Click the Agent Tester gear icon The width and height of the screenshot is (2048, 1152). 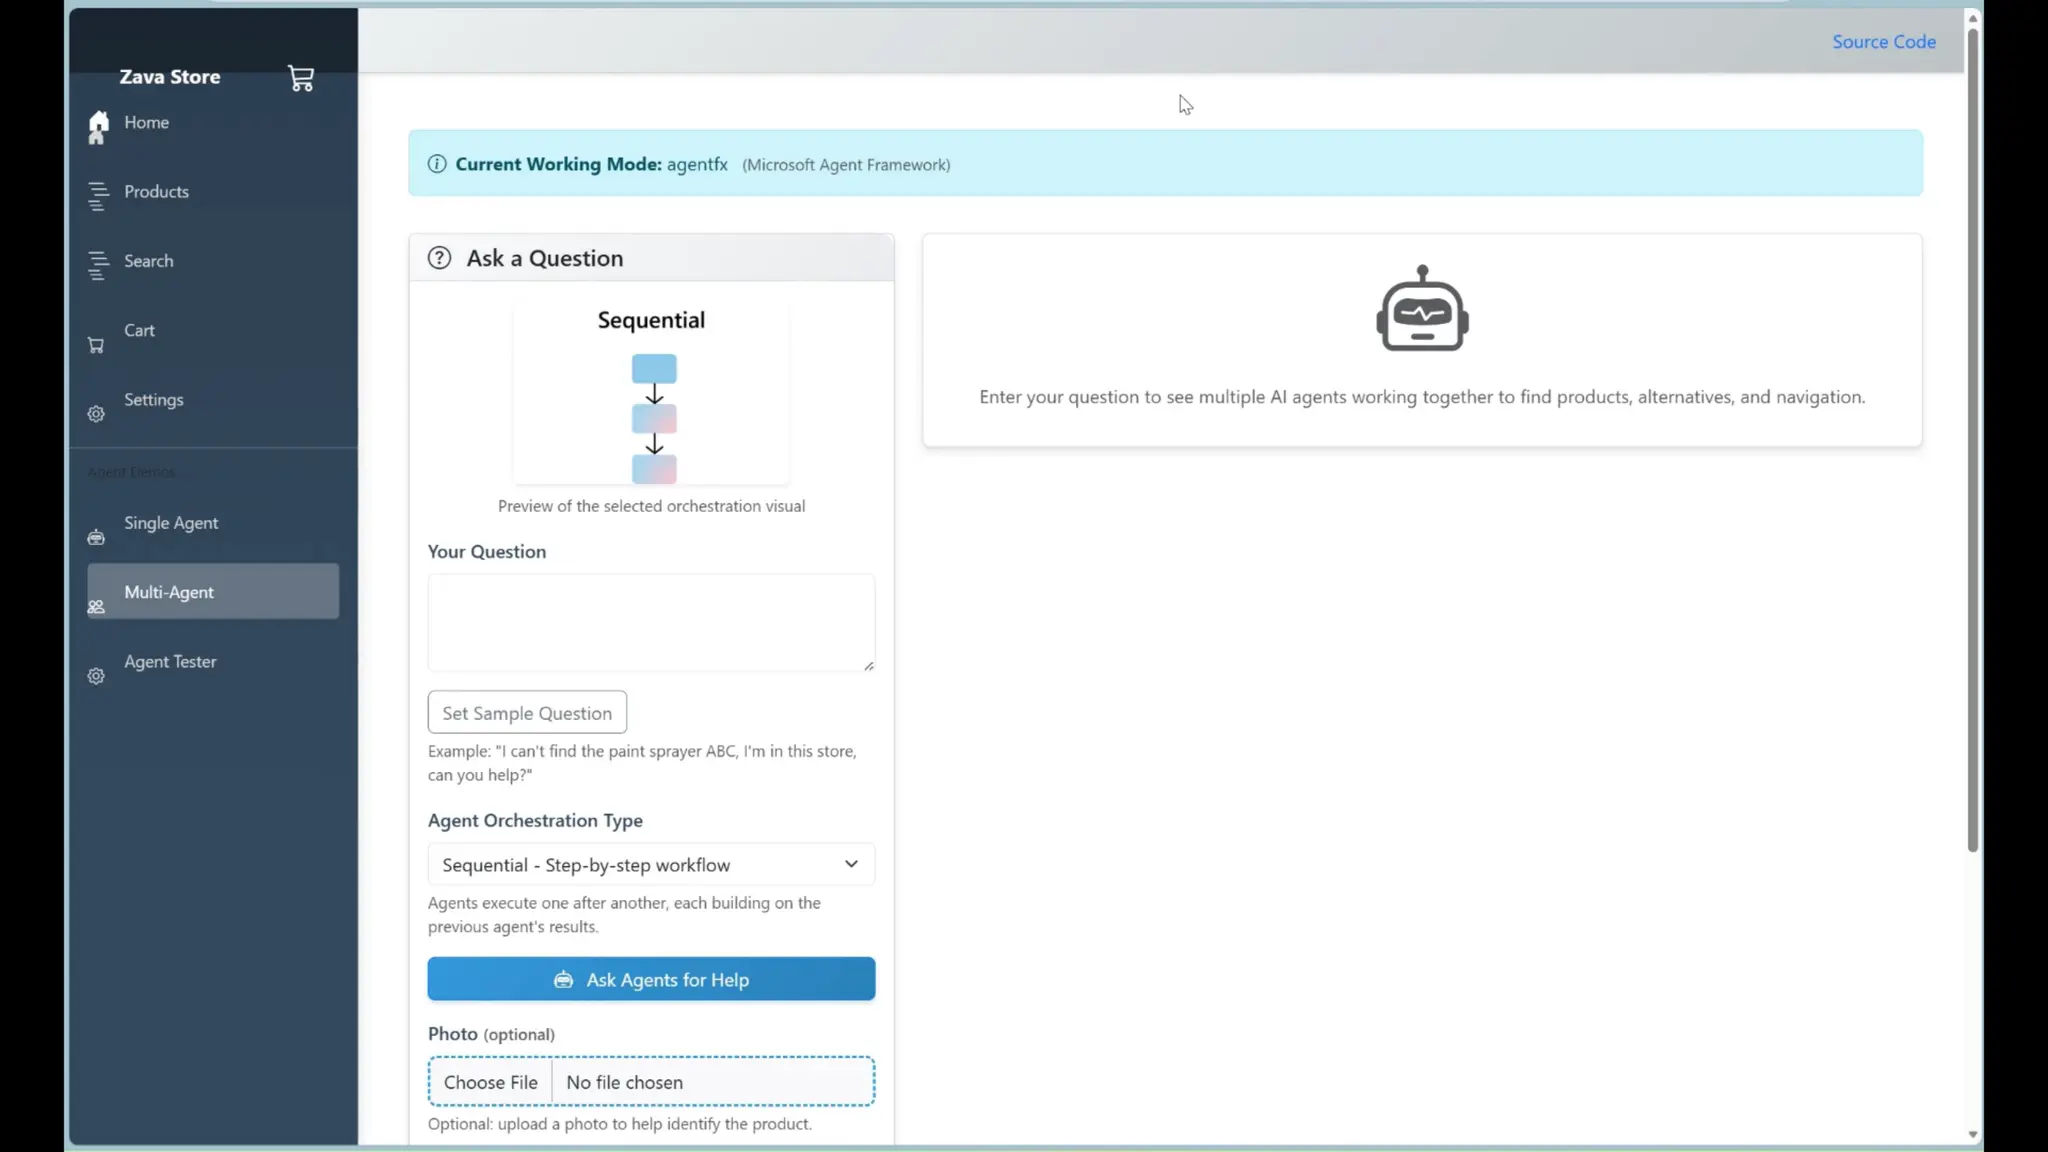point(96,676)
